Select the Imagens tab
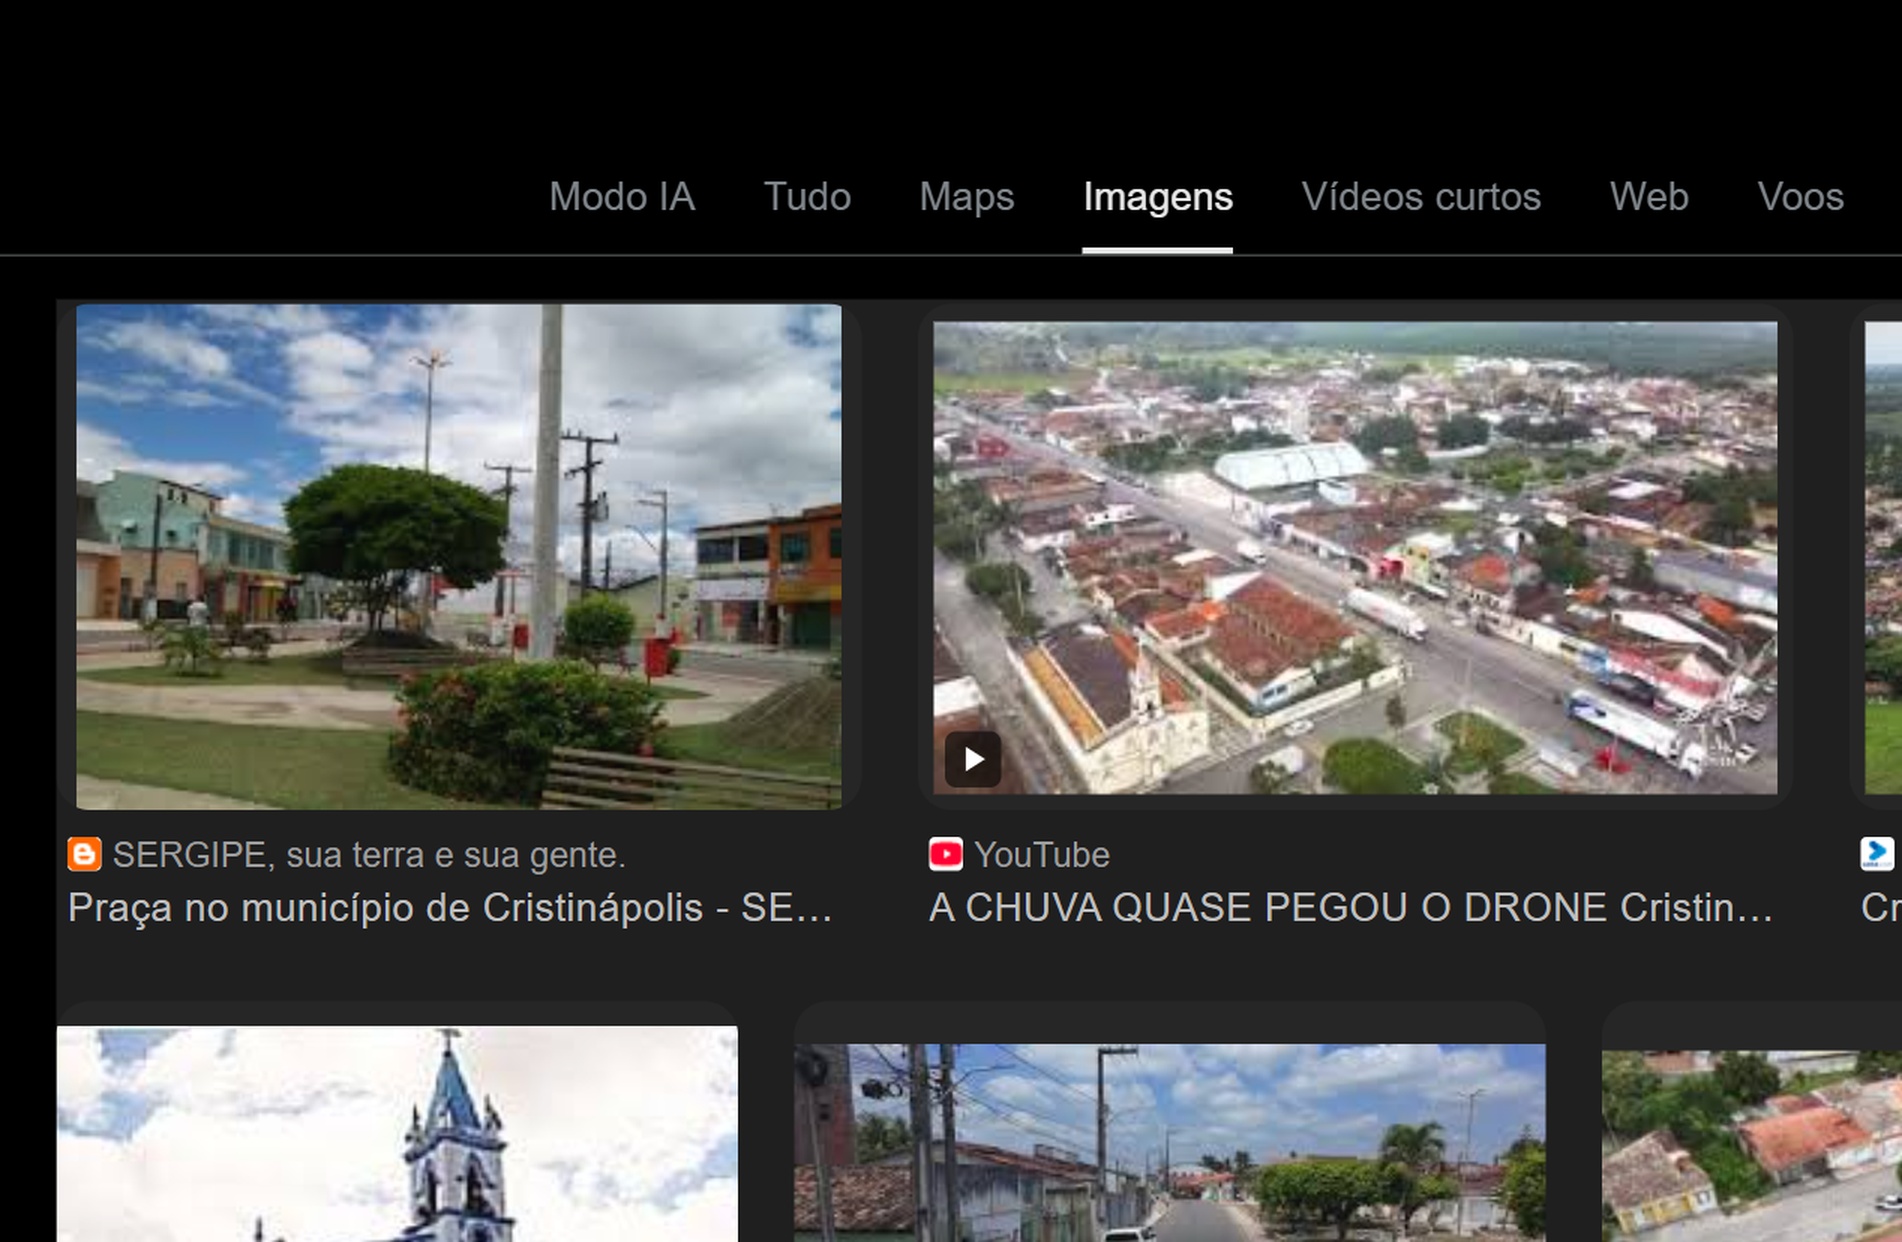The height and width of the screenshot is (1242, 1902). click(x=1157, y=197)
